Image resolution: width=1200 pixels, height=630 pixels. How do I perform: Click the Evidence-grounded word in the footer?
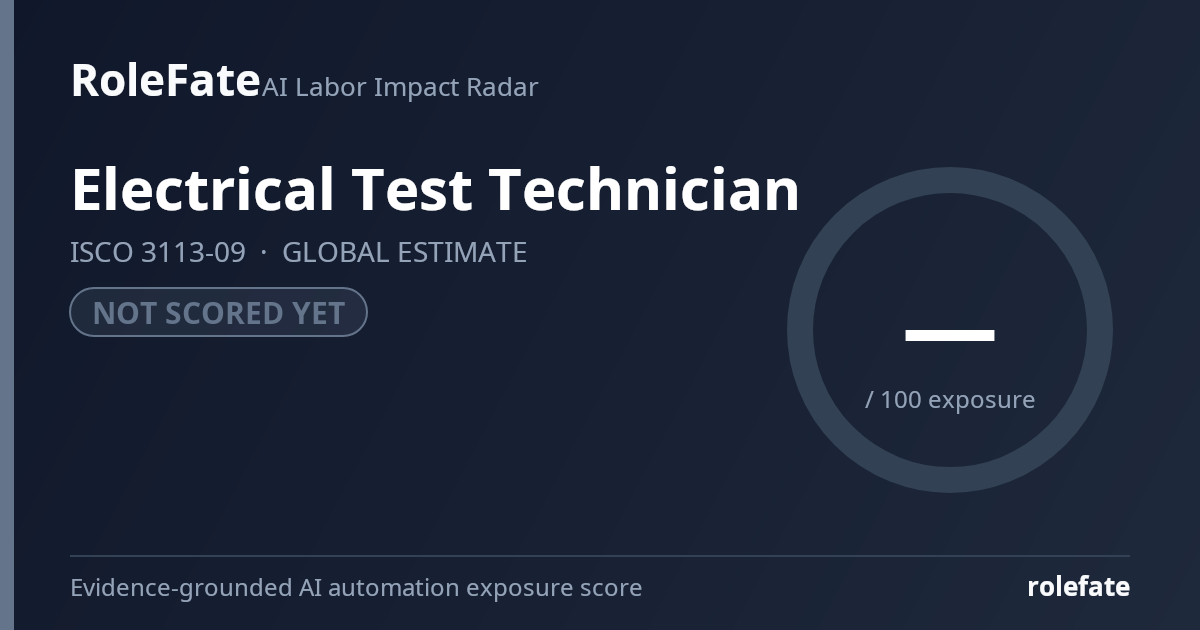[181, 587]
